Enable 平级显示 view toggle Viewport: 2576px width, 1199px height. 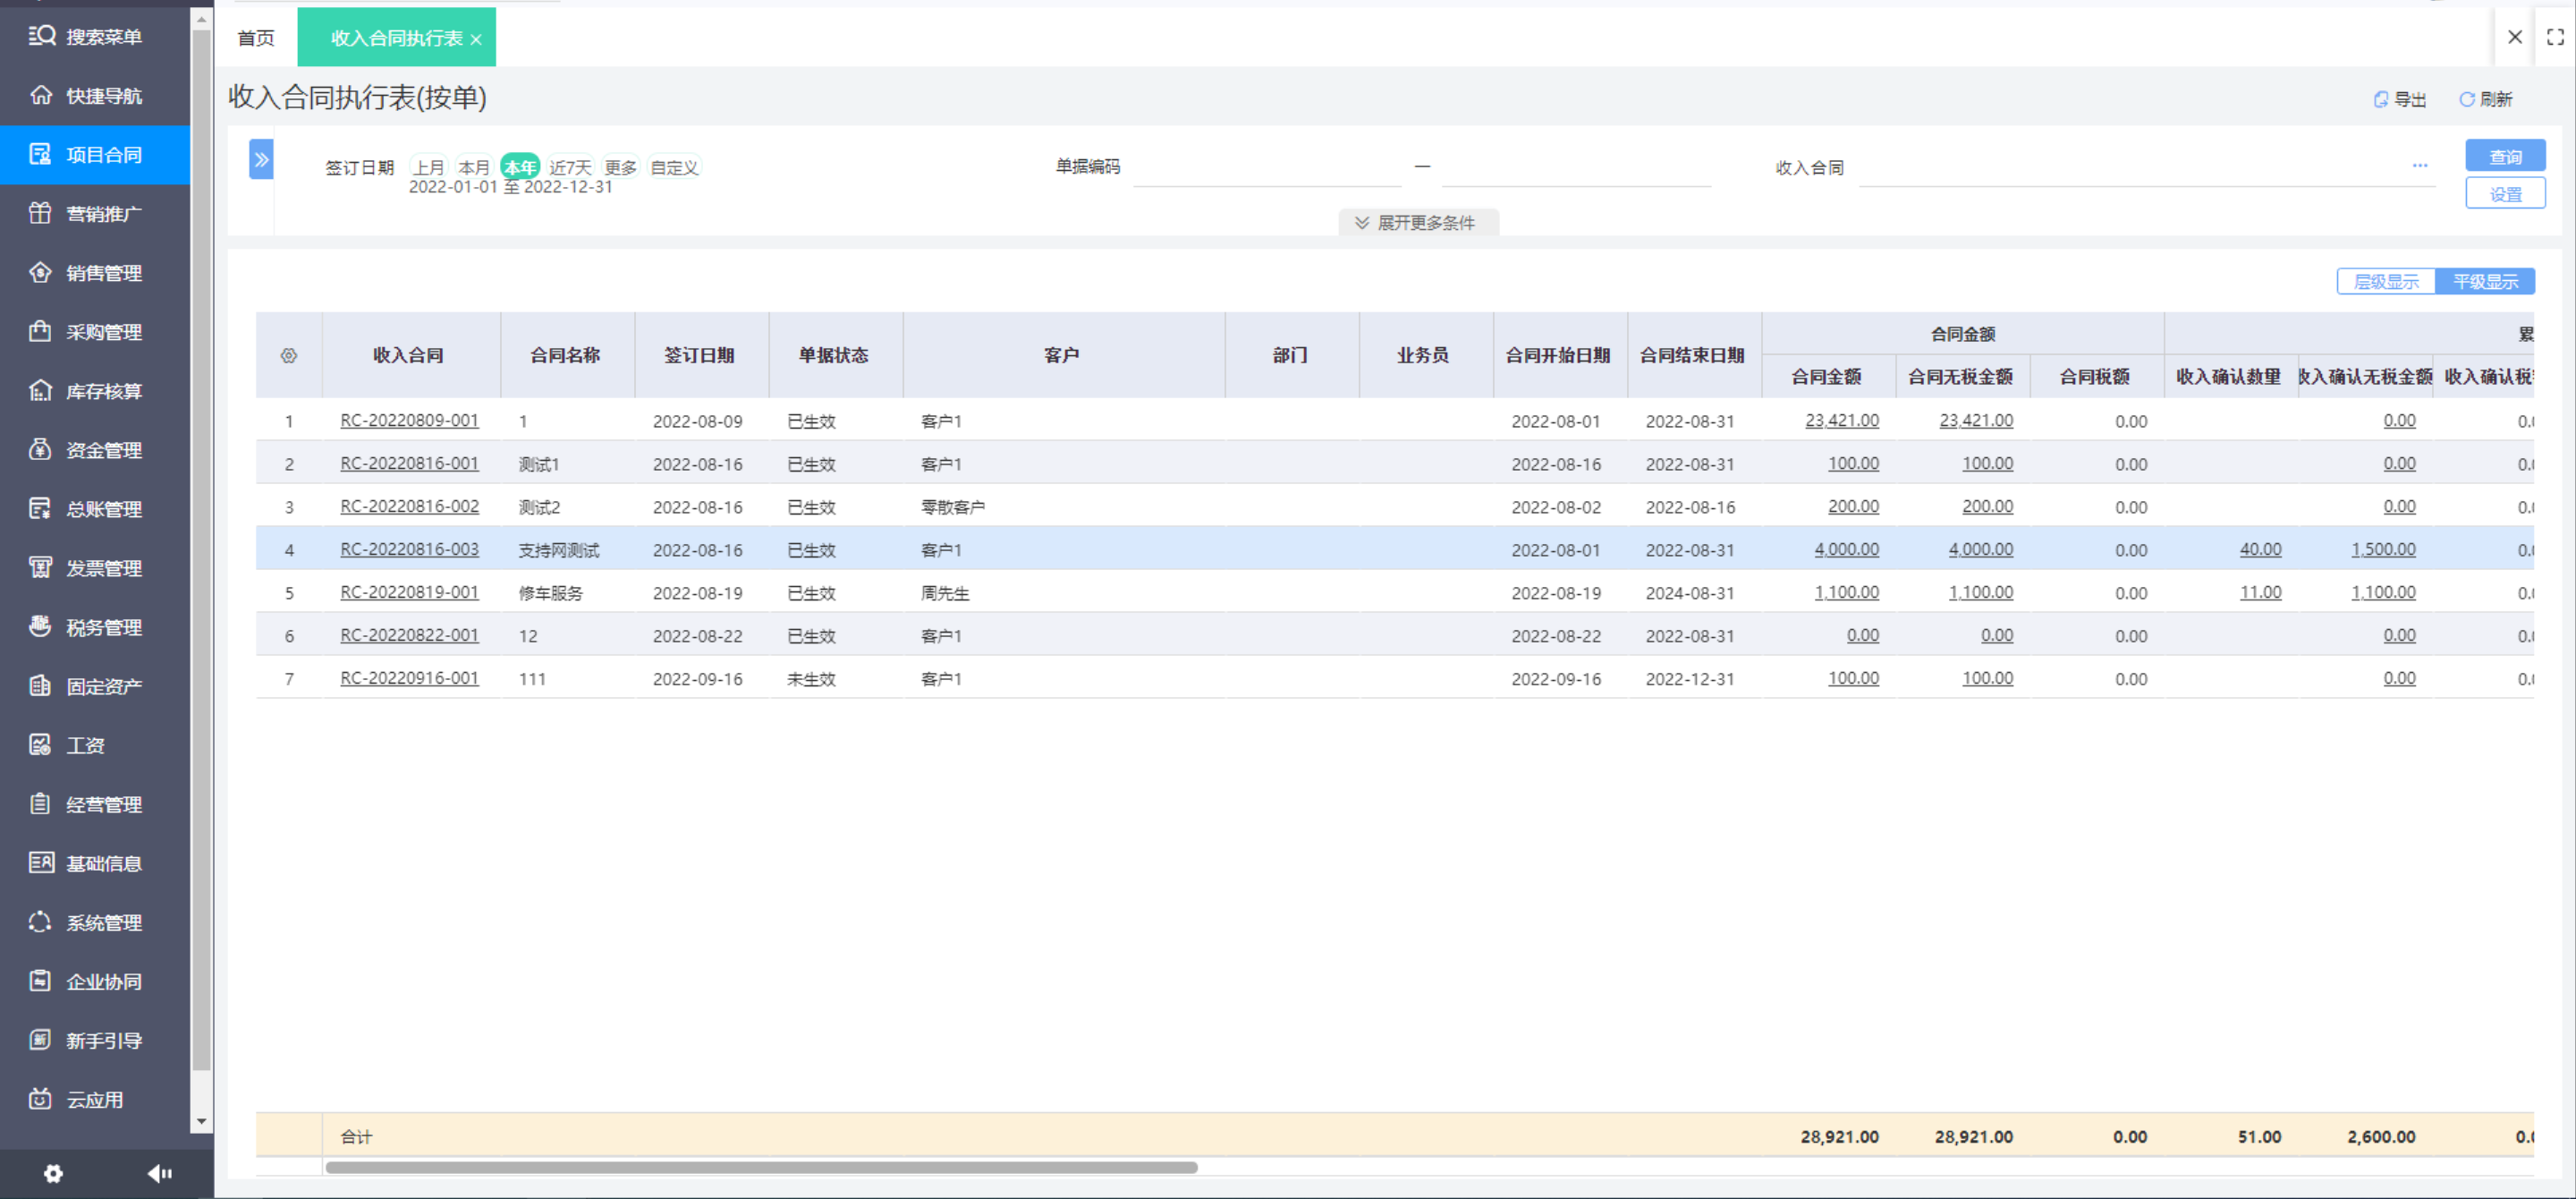2480,283
